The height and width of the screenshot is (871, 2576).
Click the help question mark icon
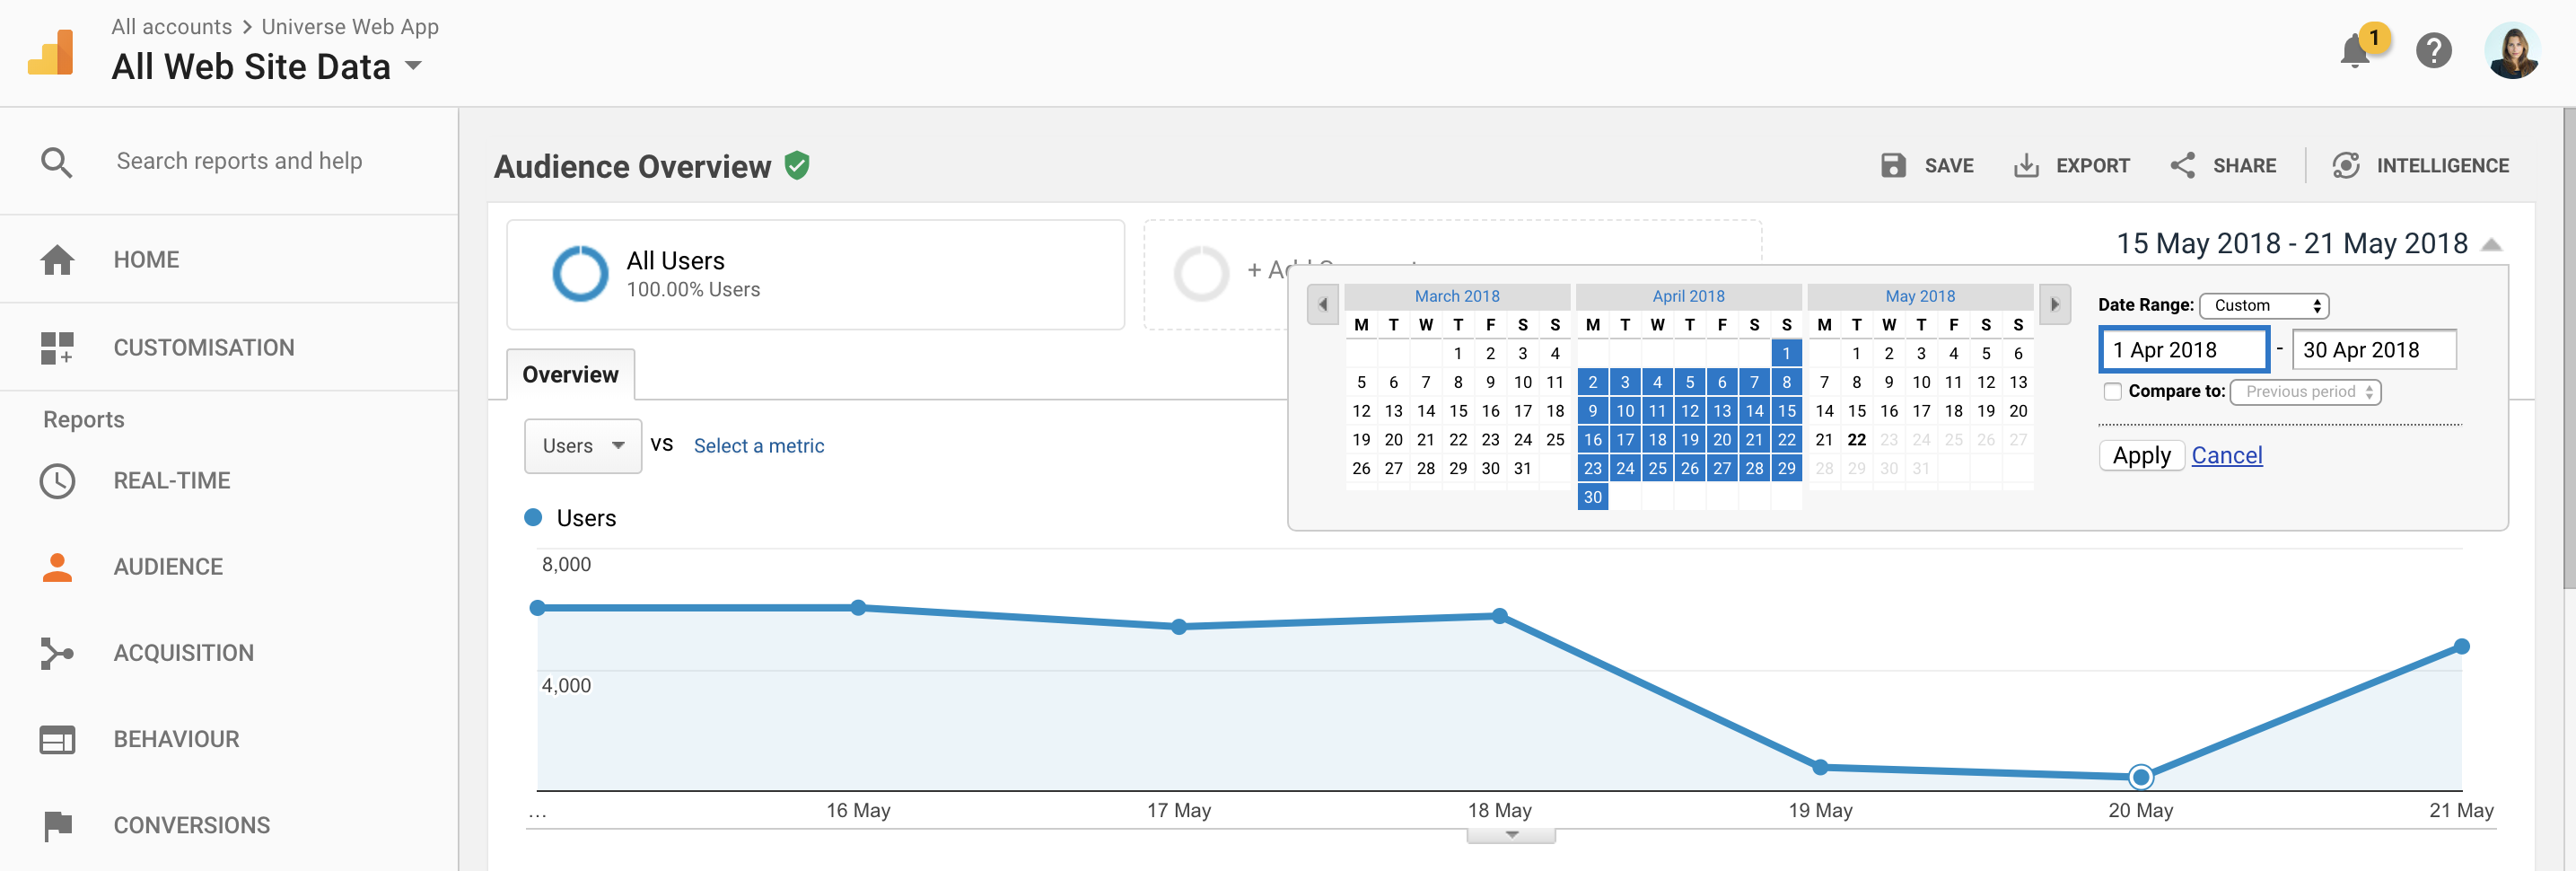(2433, 50)
